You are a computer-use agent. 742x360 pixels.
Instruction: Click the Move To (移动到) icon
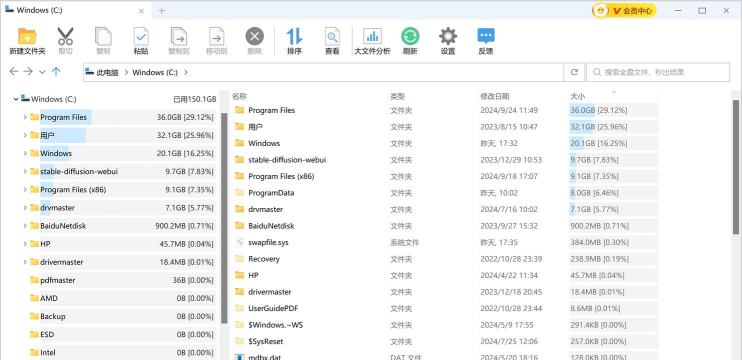[x=217, y=36]
